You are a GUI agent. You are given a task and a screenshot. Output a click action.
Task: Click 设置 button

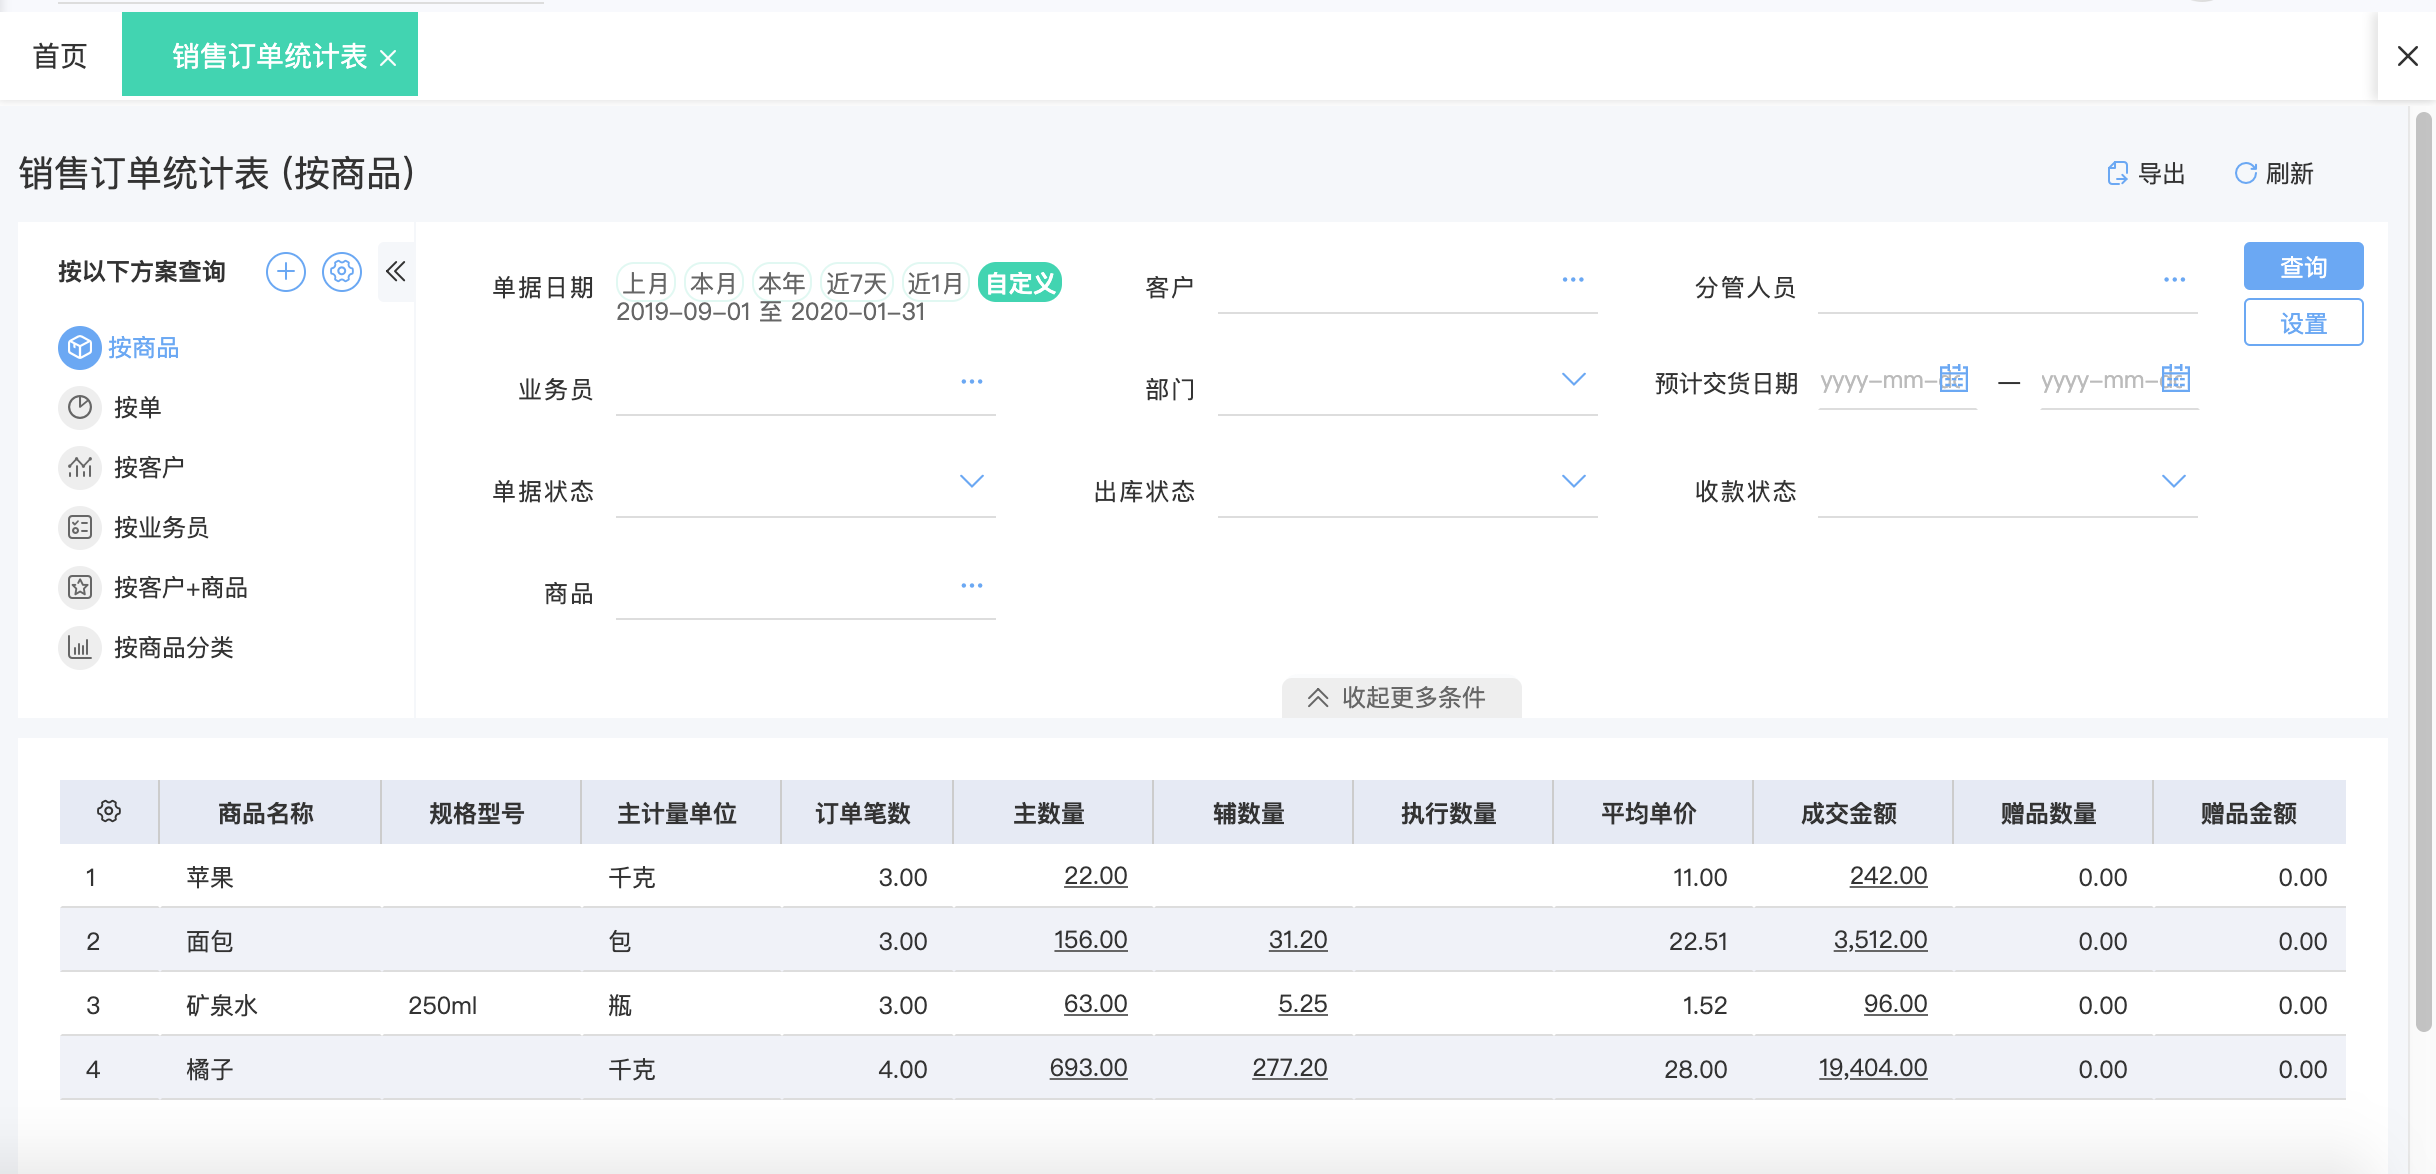[x=2306, y=321]
